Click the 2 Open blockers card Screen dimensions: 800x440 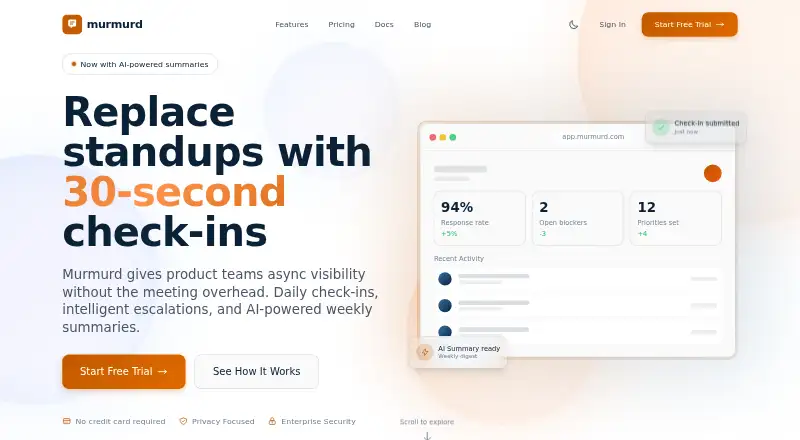[578, 218]
